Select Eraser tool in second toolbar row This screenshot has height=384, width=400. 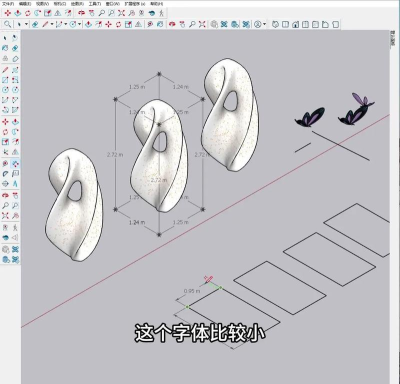point(36,24)
